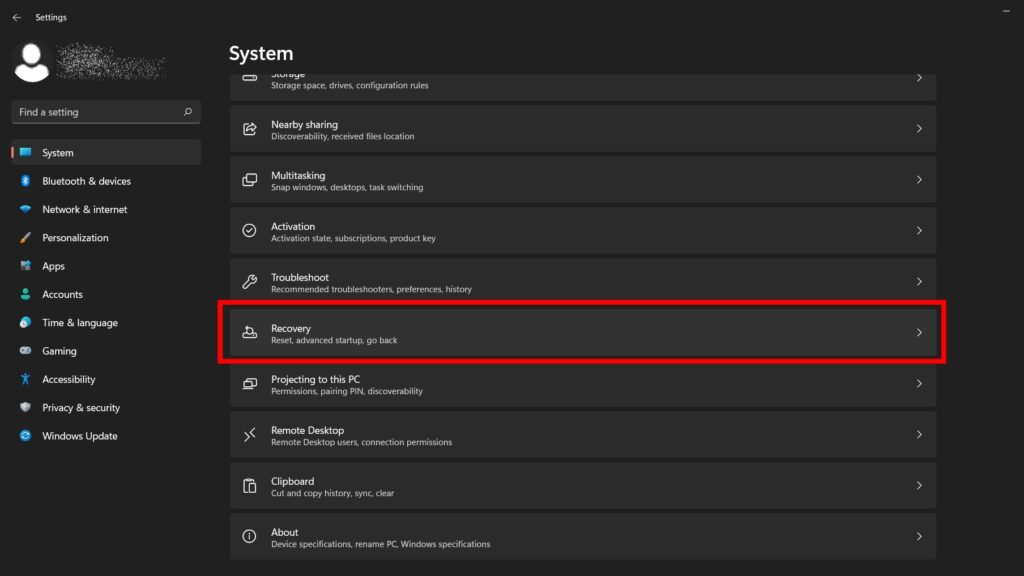Click the Windows Update icon in sidebar
1024x576 pixels.
click(25, 436)
